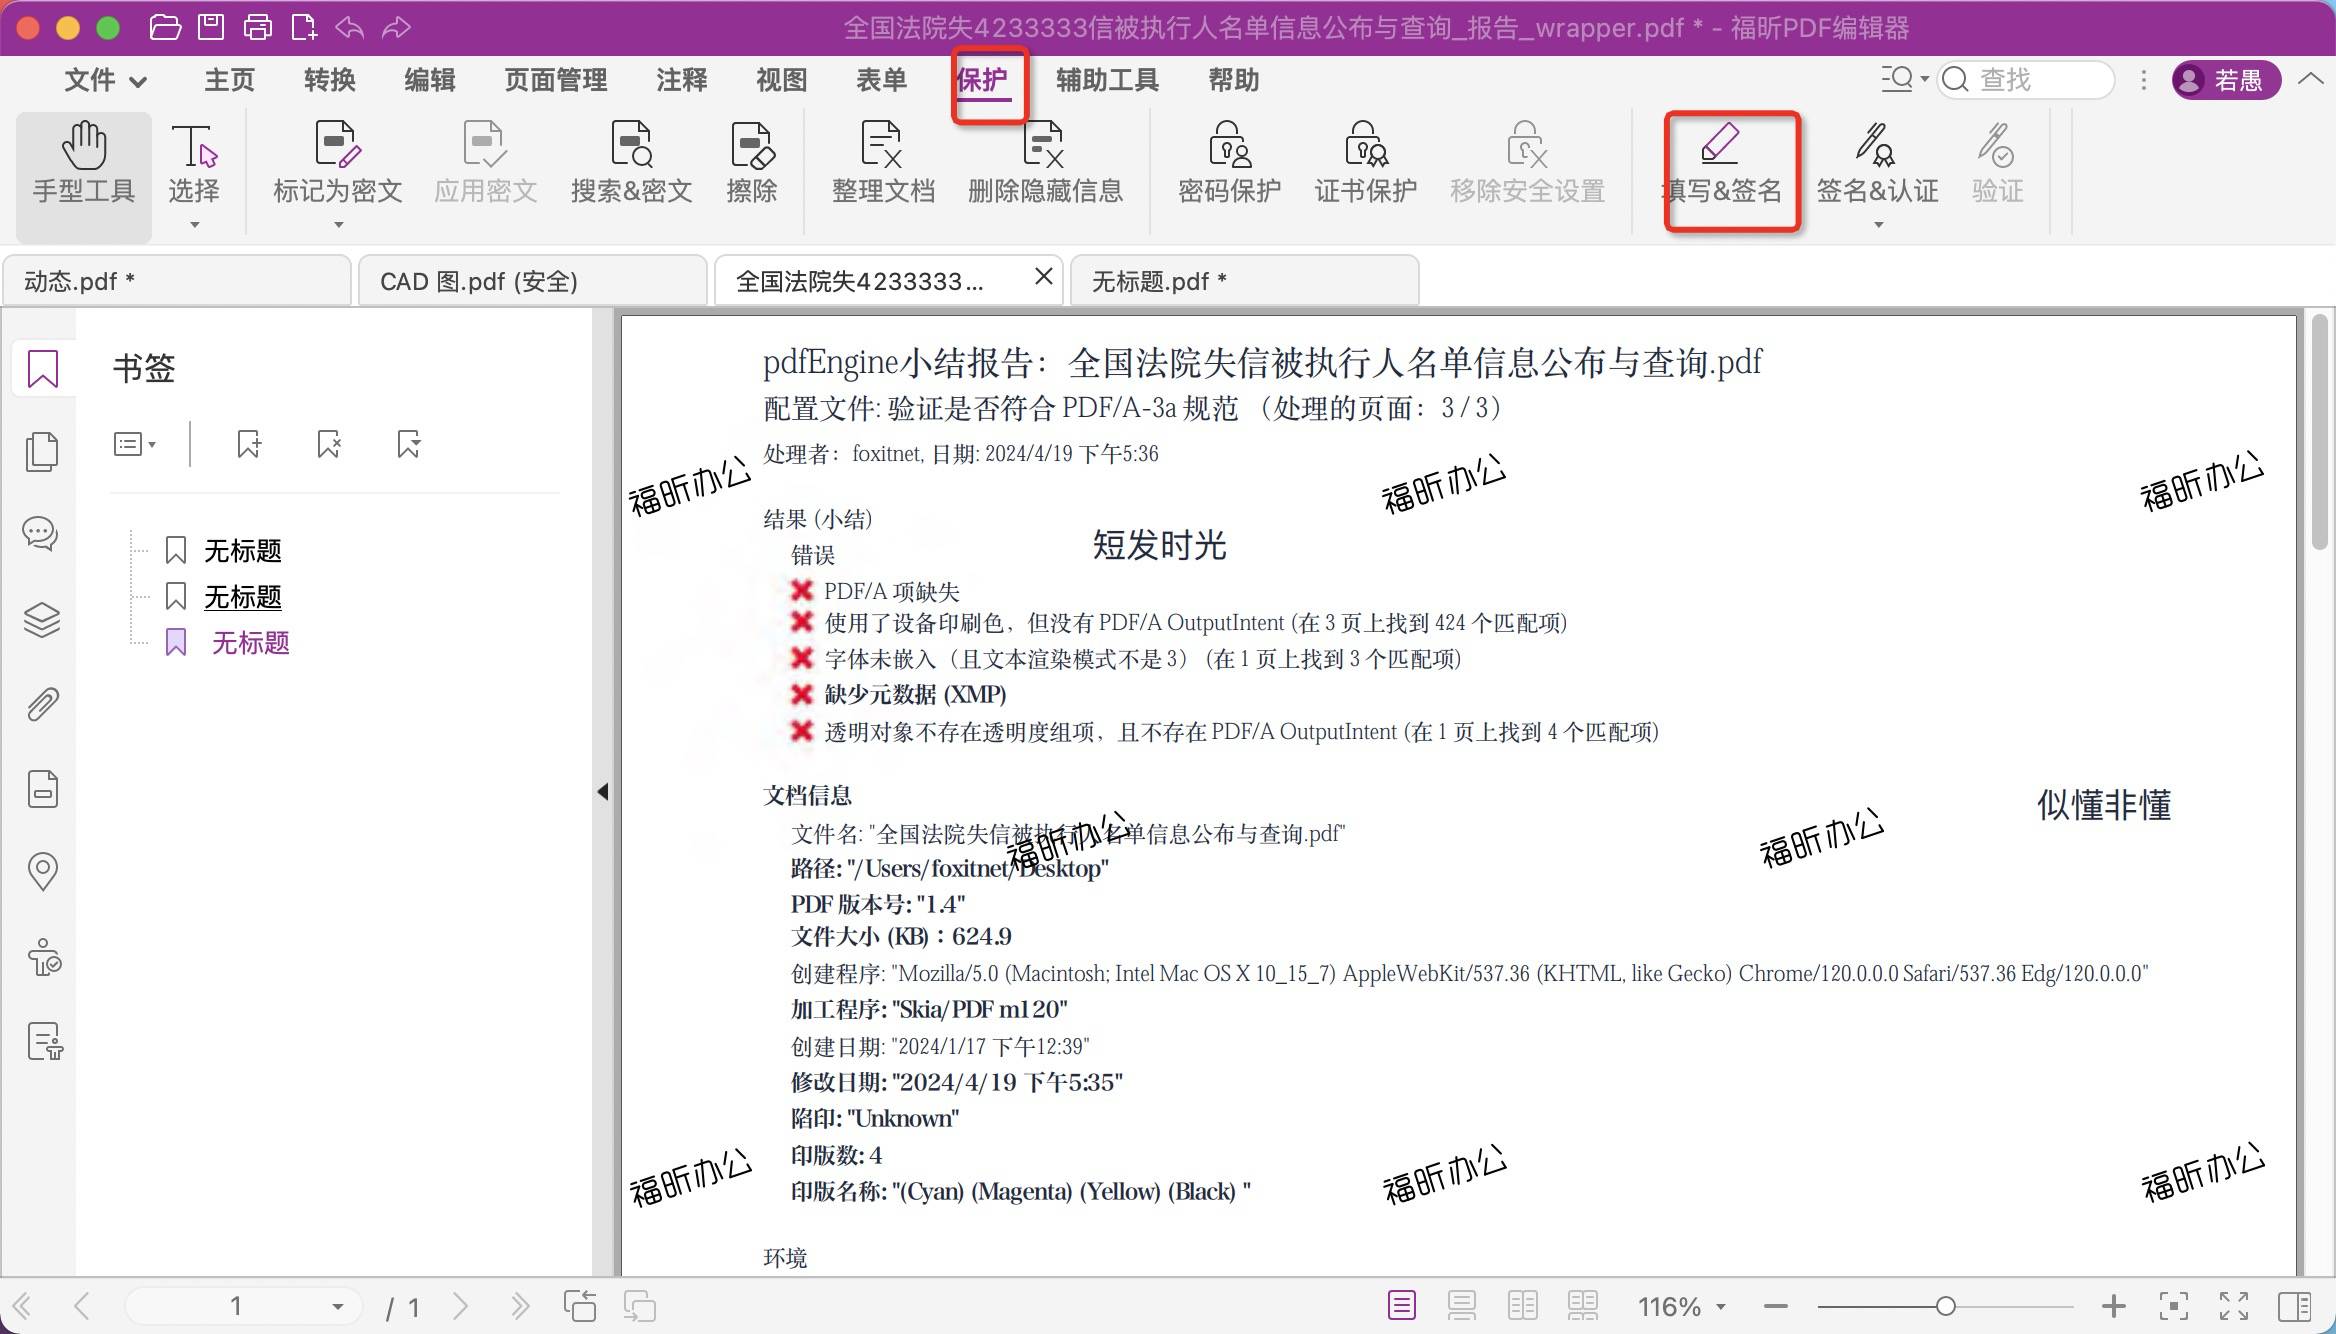Open the comments panel in sidebar
The height and width of the screenshot is (1334, 2336).
41,533
